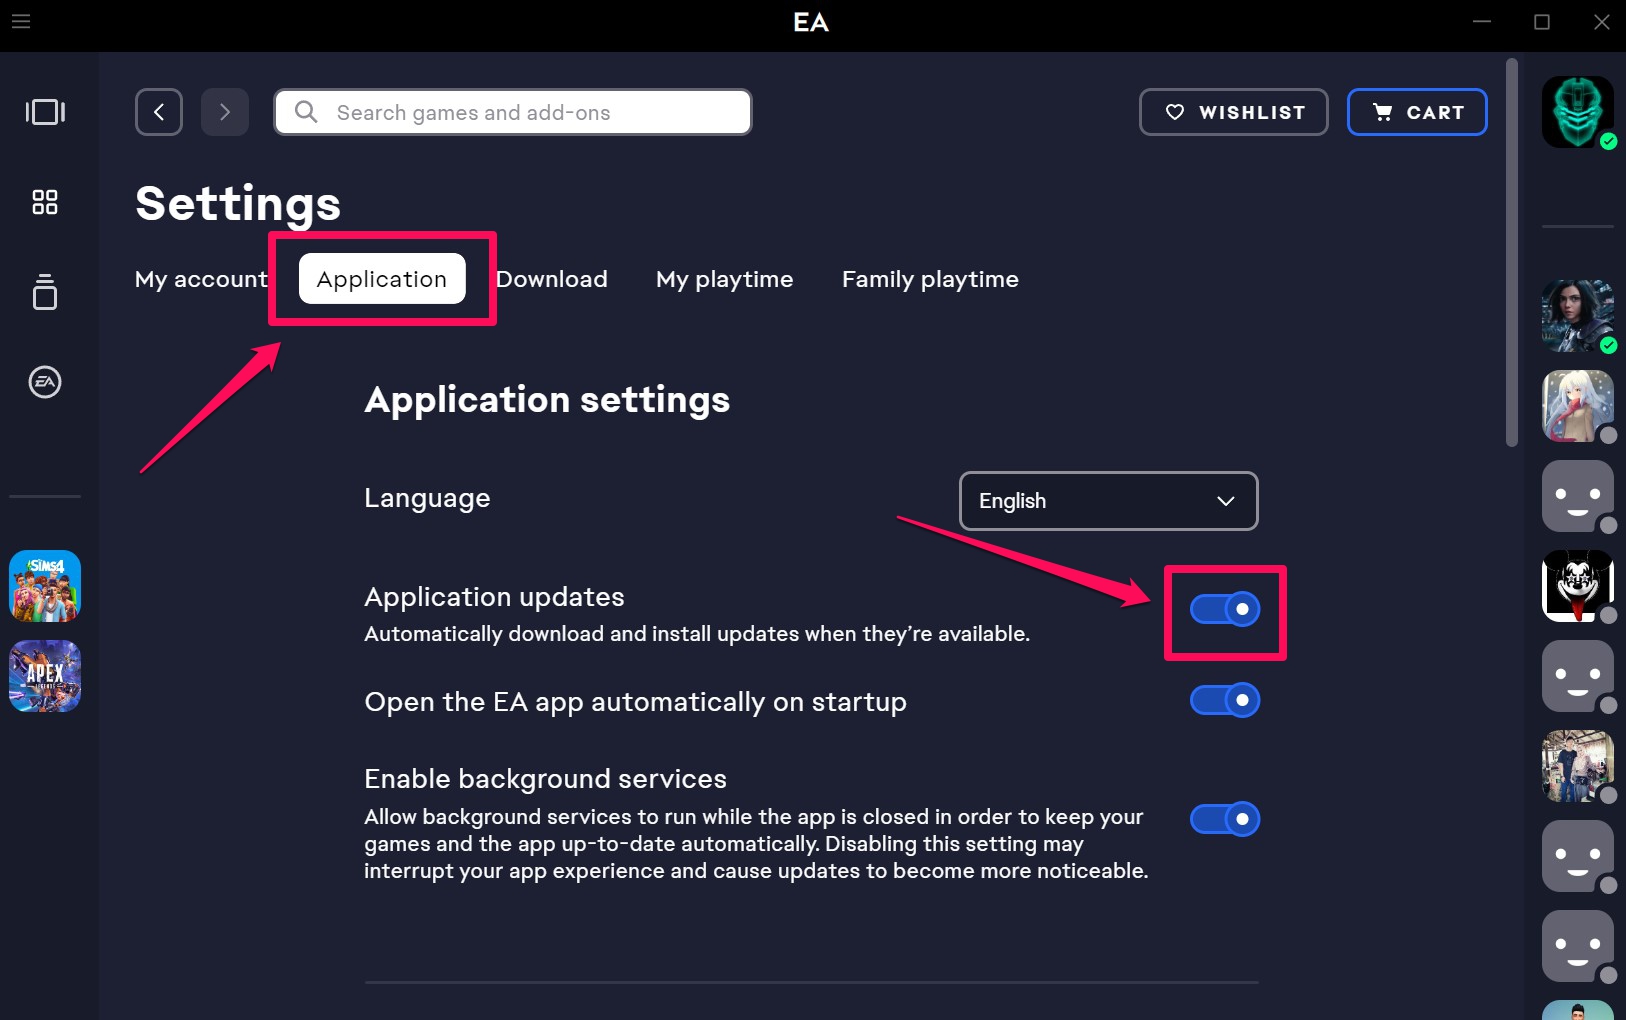
Task: Switch to the My playtime tab
Action: click(725, 279)
